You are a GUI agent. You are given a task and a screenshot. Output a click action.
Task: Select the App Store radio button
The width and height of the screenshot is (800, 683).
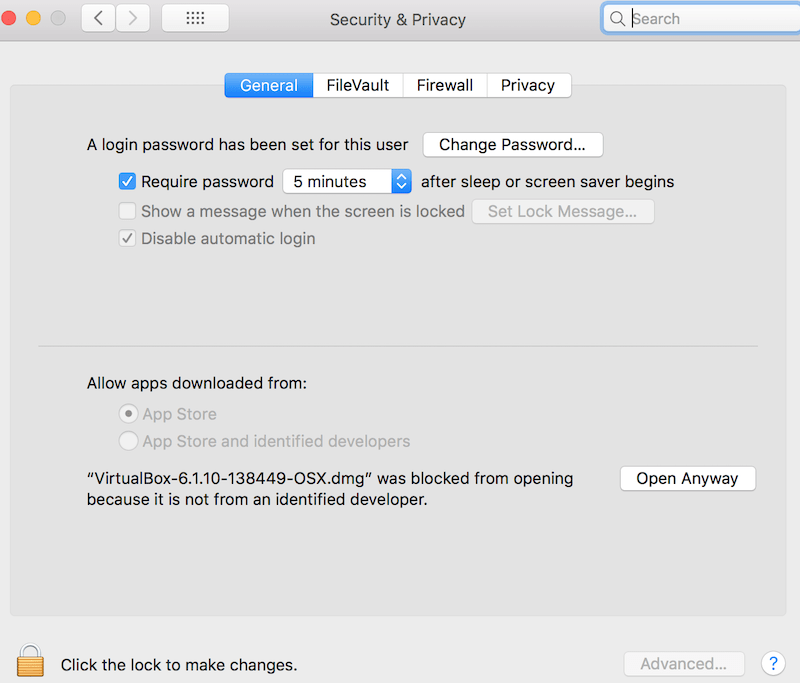tap(128, 414)
